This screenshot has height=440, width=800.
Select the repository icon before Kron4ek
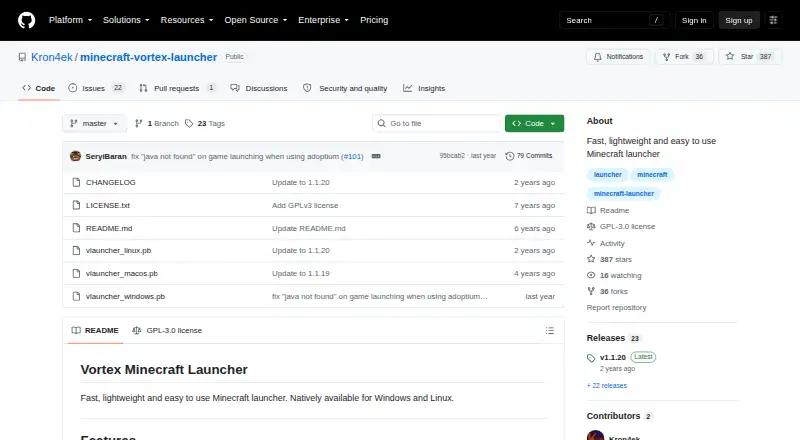tap(22, 57)
